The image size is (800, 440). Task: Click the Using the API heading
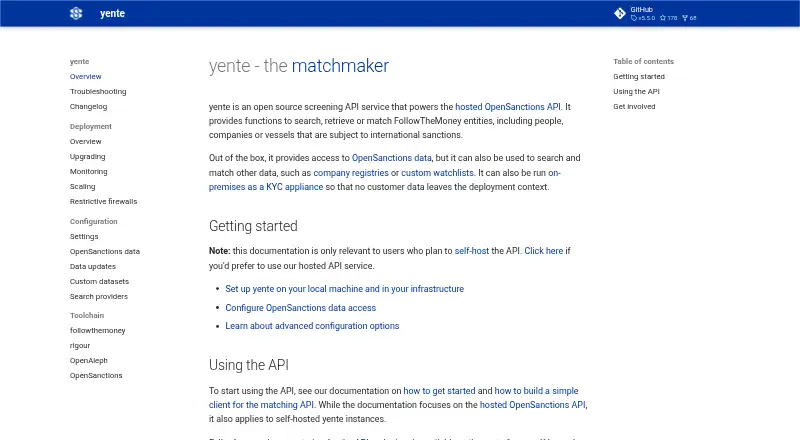pyautogui.click(x=248, y=365)
